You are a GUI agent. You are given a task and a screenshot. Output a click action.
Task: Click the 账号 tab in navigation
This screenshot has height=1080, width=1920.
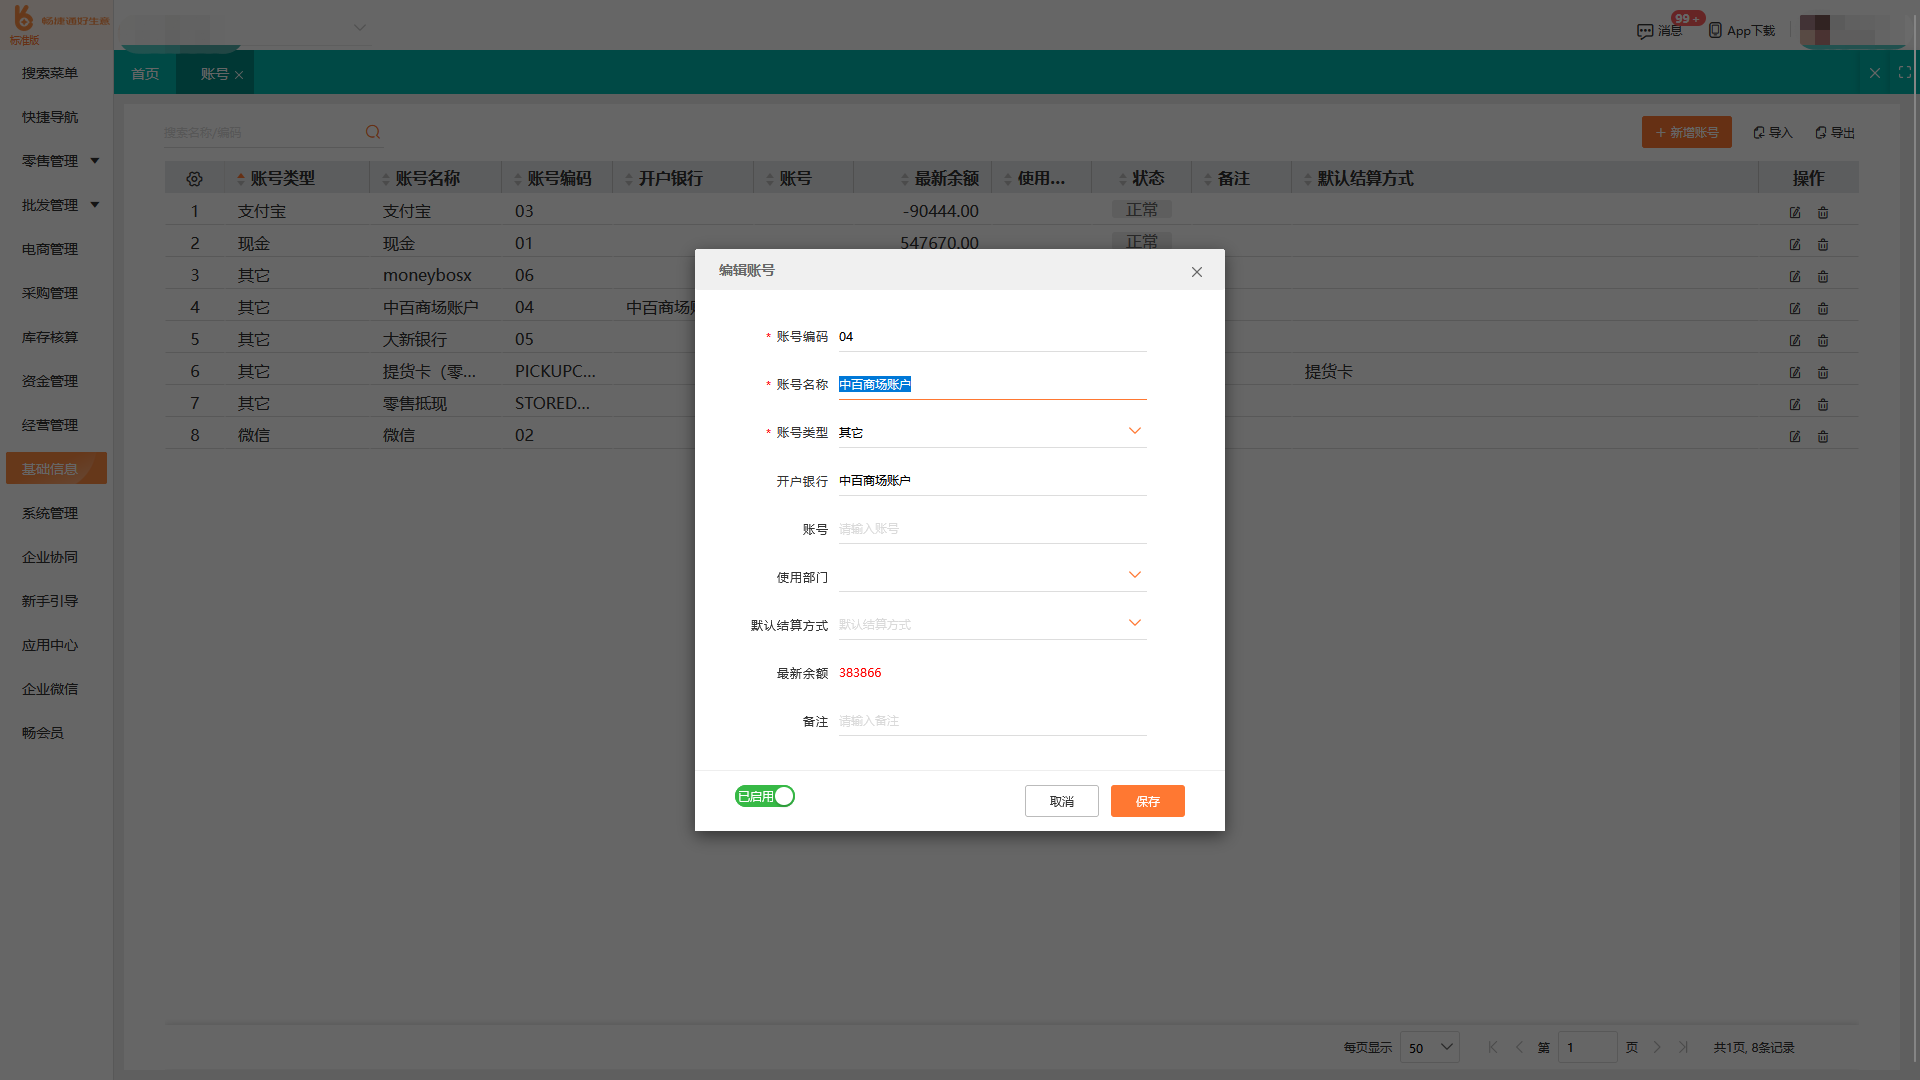pyautogui.click(x=215, y=73)
